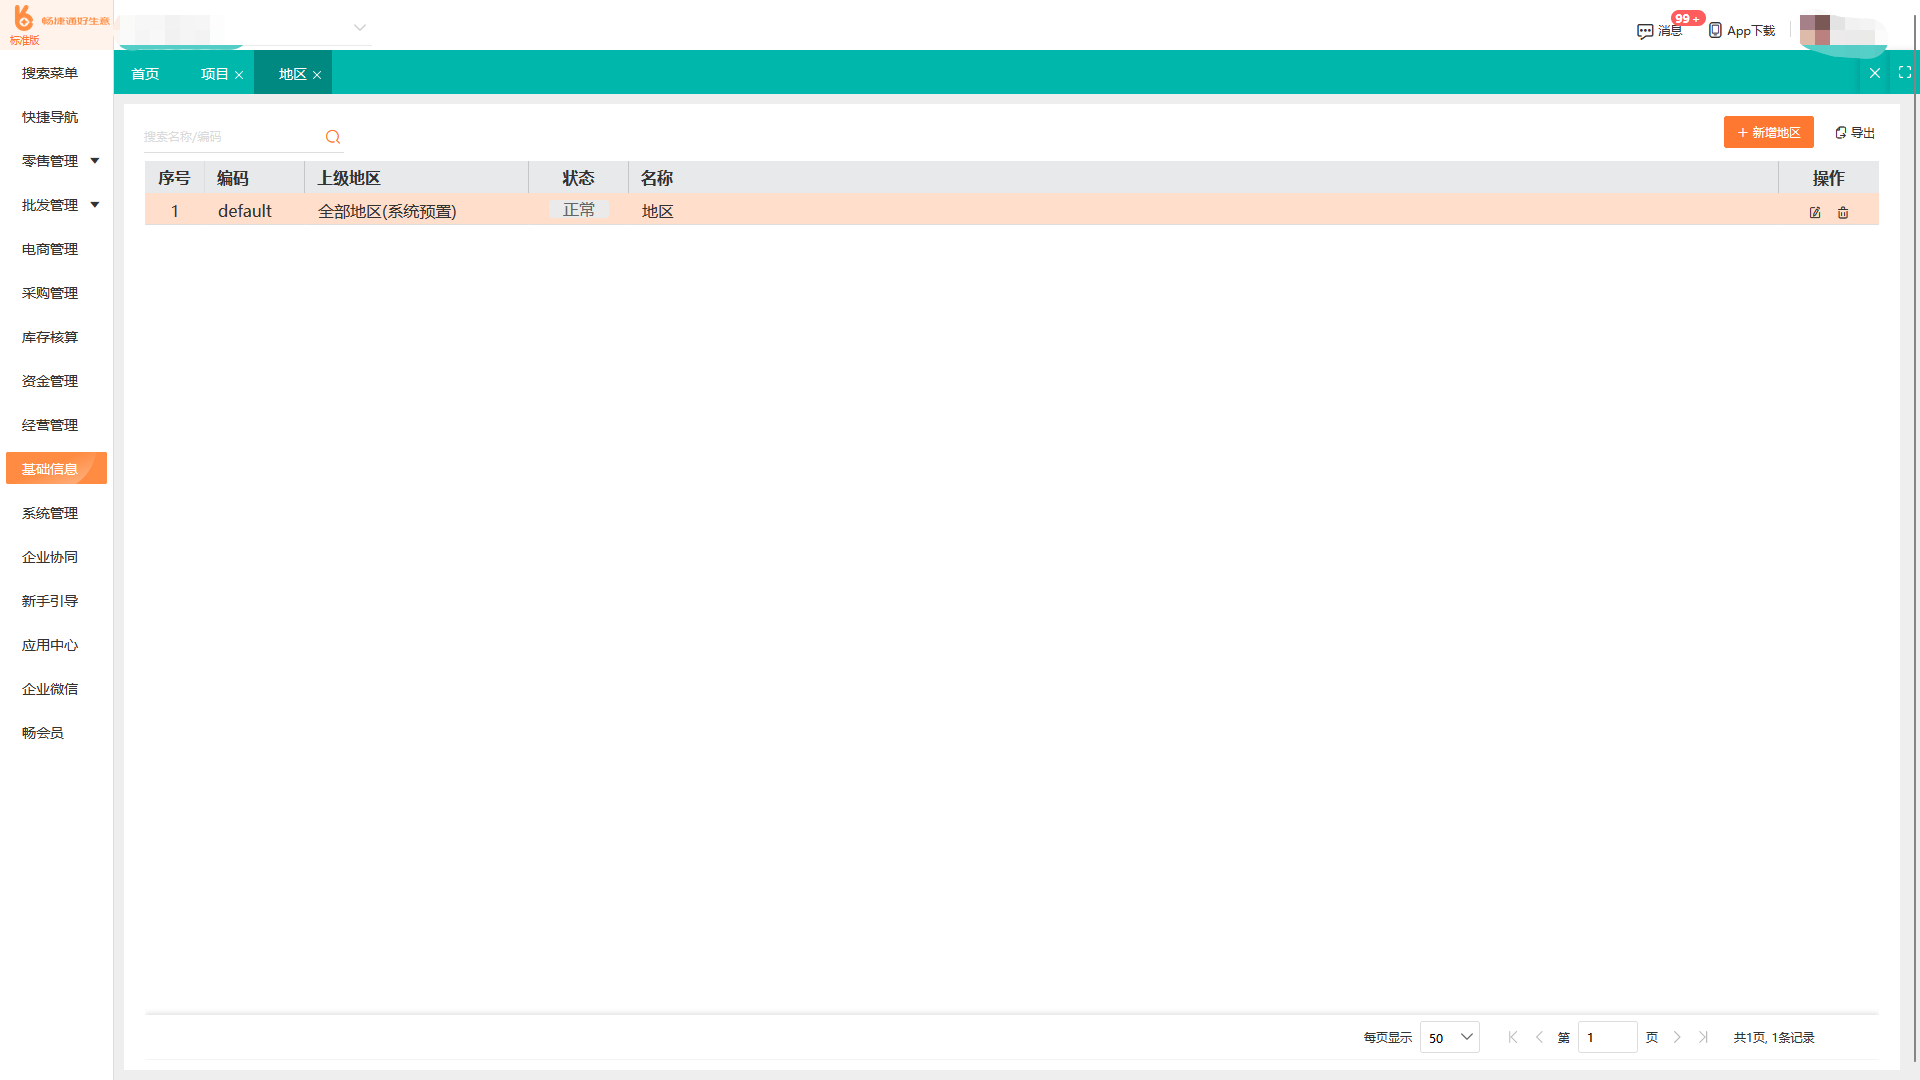The height and width of the screenshot is (1080, 1920).
Task: Navigate to next page arrow
Action: point(1677,1038)
